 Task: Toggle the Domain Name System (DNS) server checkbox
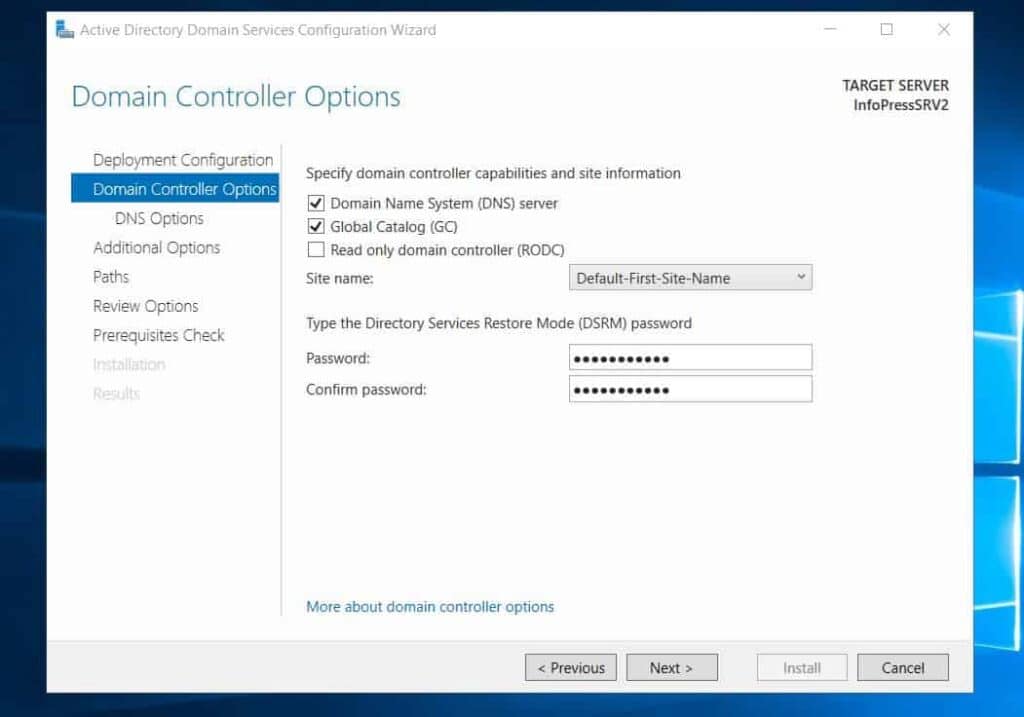point(316,203)
